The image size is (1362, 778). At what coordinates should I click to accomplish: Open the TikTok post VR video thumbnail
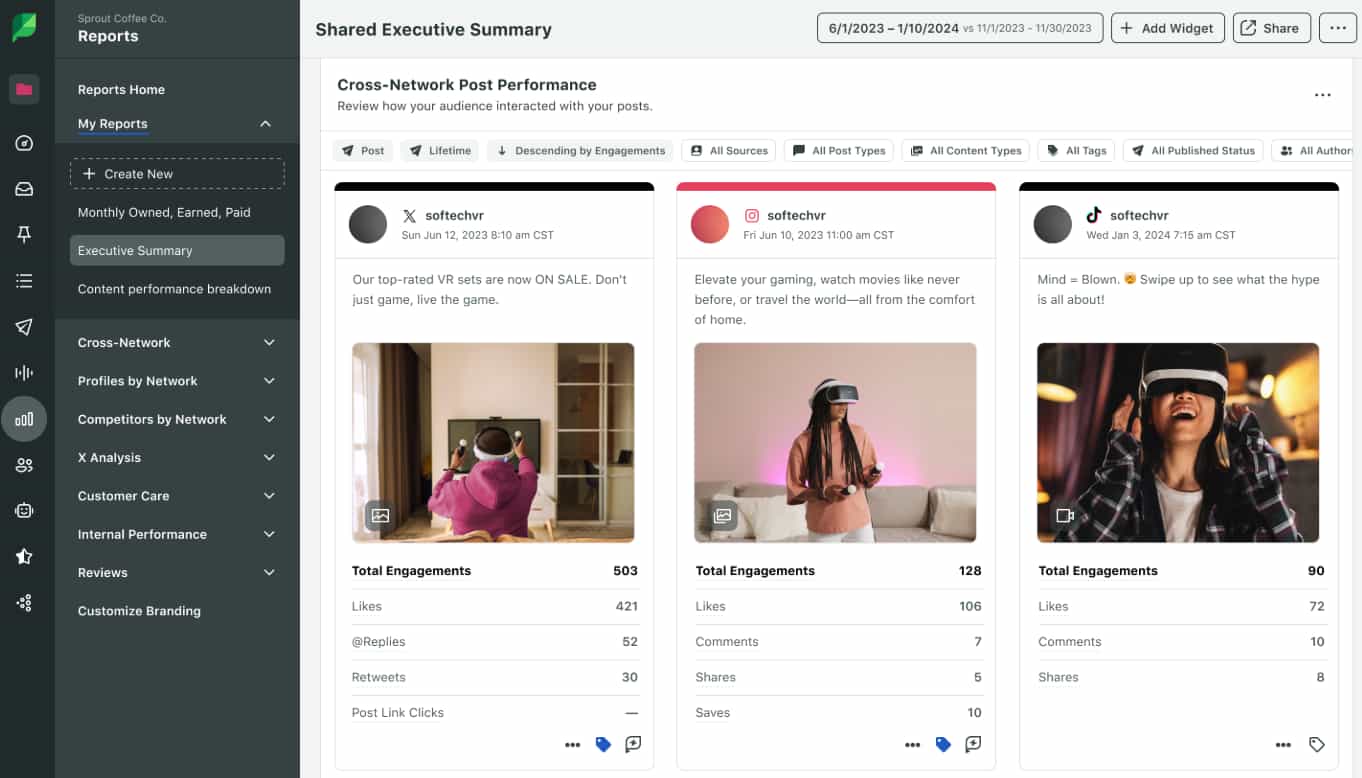click(1177, 443)
